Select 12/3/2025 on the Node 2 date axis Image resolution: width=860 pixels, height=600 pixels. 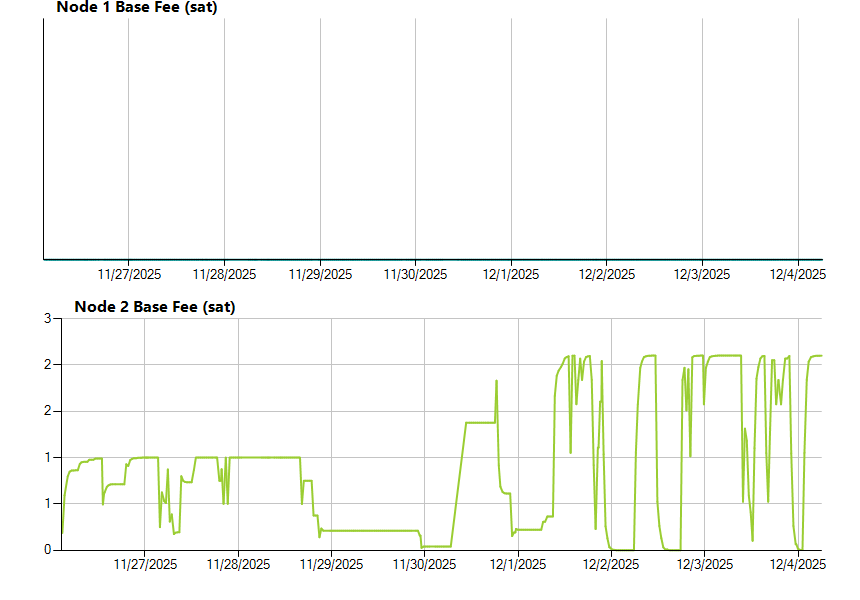[703, 565]
